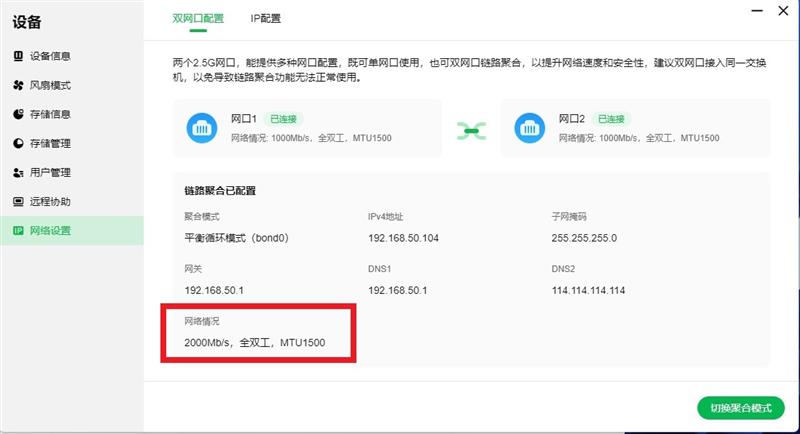Select the 双网口配置 tab
This screenshot has width=800, height=434.
click(x=198, y=18)
